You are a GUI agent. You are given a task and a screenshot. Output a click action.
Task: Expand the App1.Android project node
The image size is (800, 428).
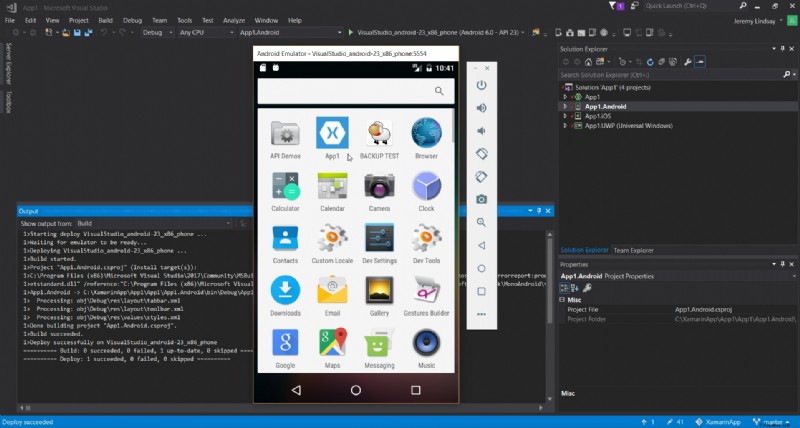(x=566, y=106)
